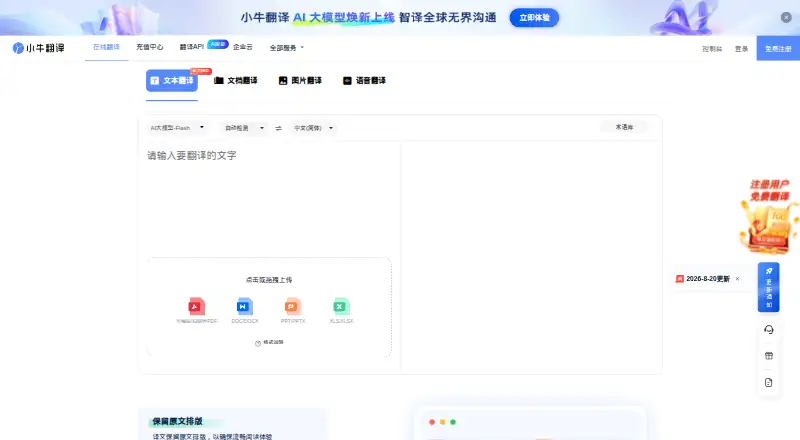
Task: Click the orange PPT/PPTX file icon
Action: (x=293, y=306)
